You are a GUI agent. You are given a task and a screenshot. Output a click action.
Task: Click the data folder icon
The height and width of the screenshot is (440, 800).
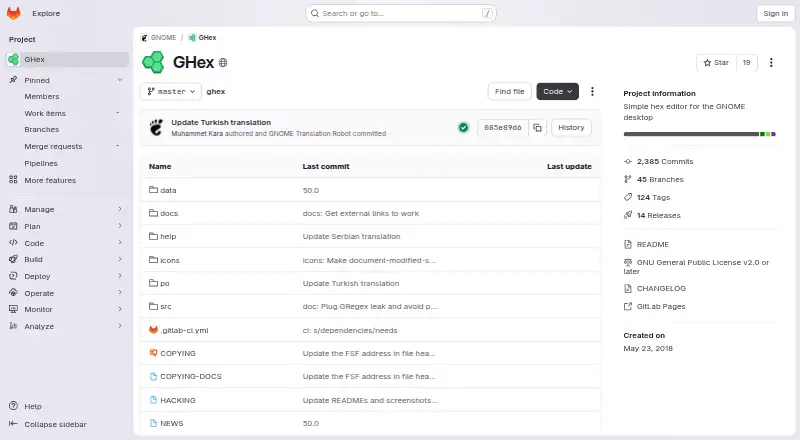153,190
